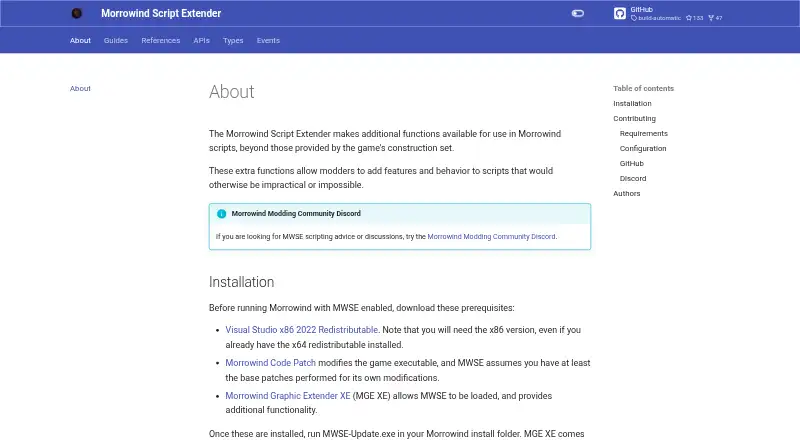Open the Morrowind Modding Community Discord link
This screenshot has height=440, width=800.
(491, 237)
